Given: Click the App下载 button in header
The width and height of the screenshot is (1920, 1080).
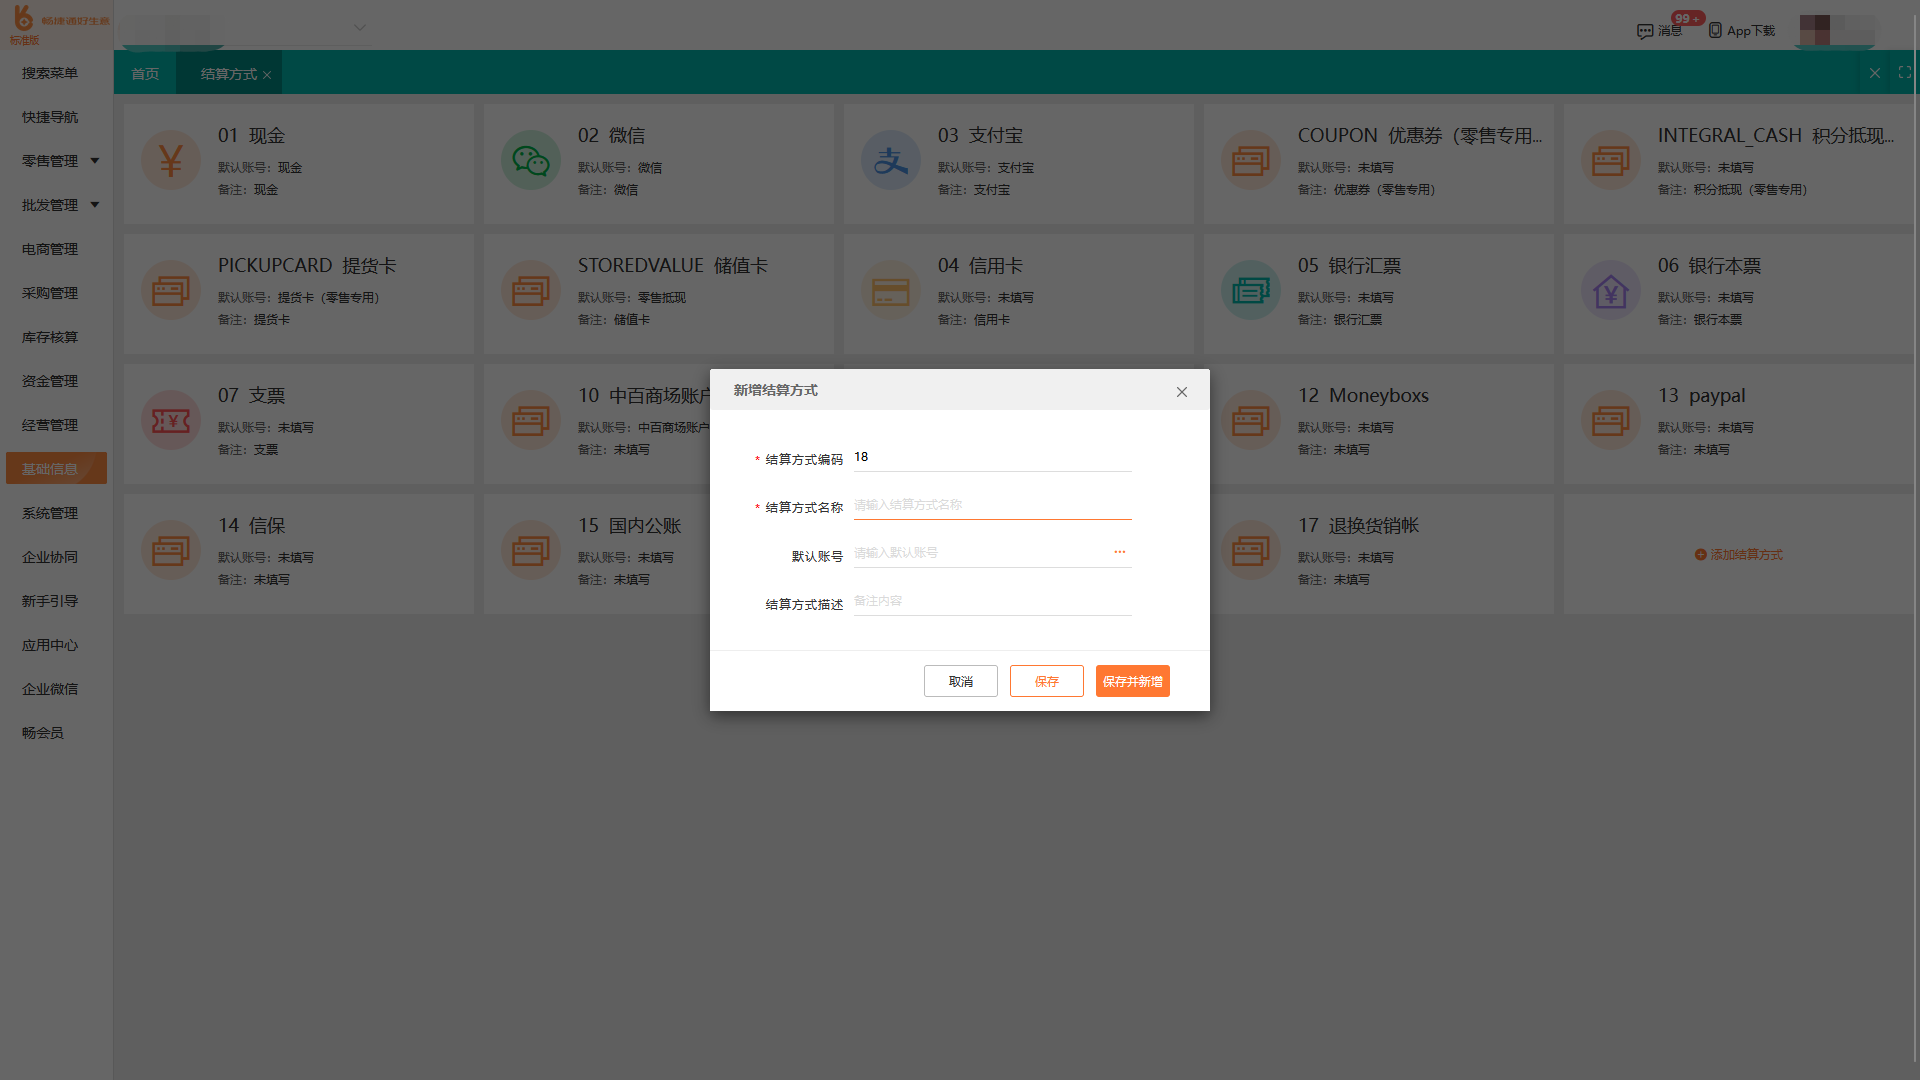Looking at the screenshot, I should click(1742, 30).
